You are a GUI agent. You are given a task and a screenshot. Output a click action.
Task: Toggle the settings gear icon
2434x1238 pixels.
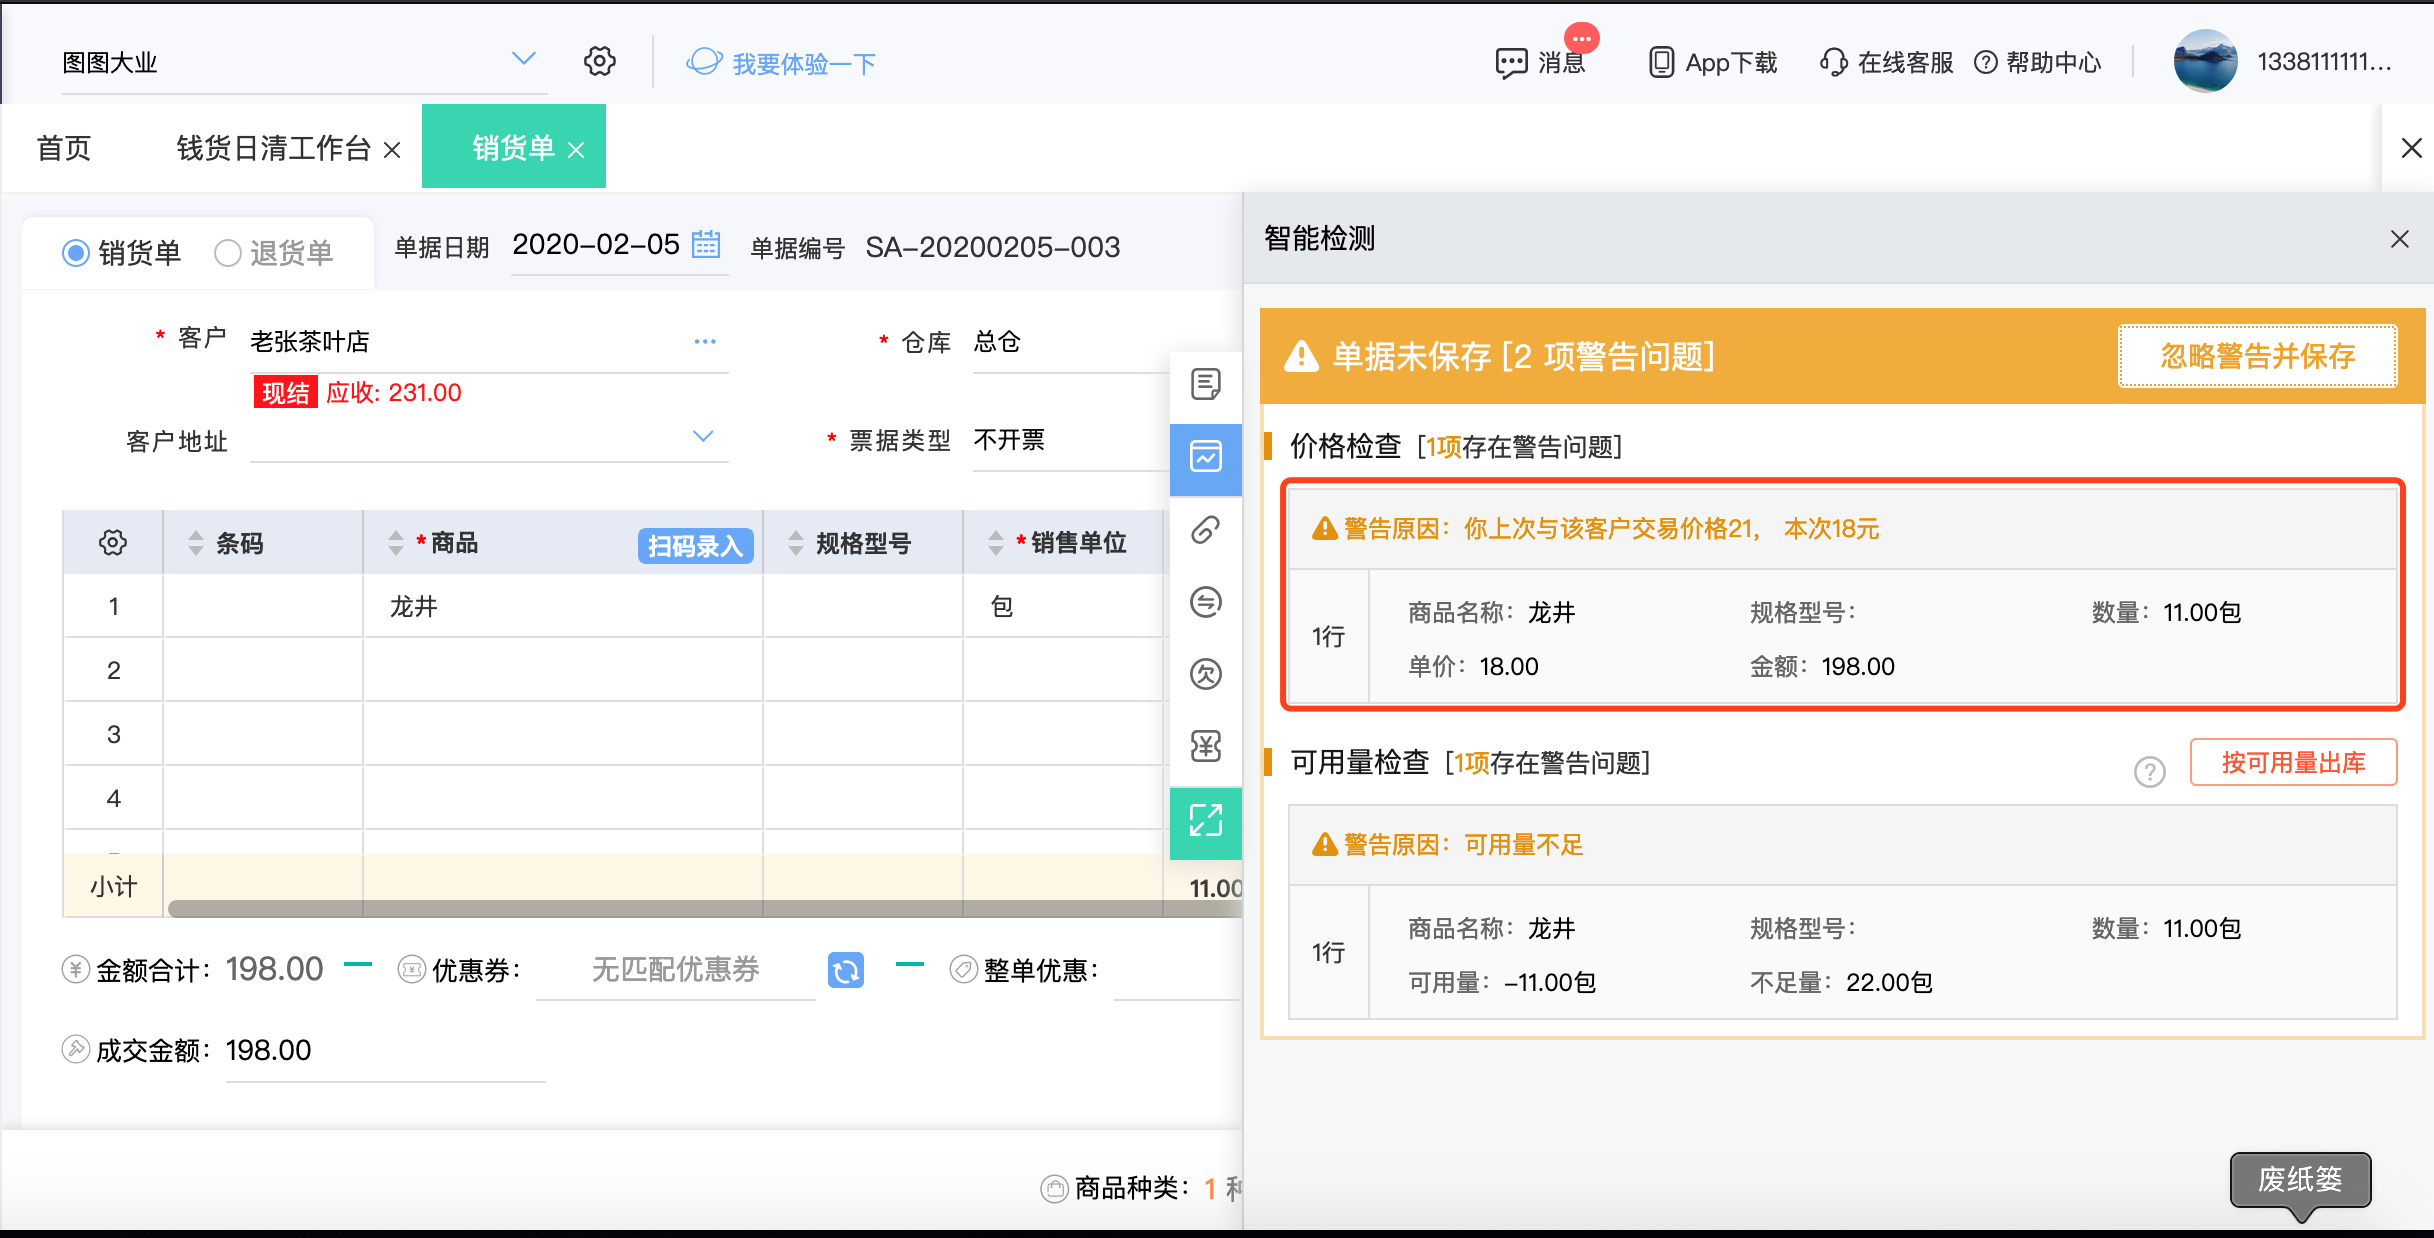pos(600,63)
